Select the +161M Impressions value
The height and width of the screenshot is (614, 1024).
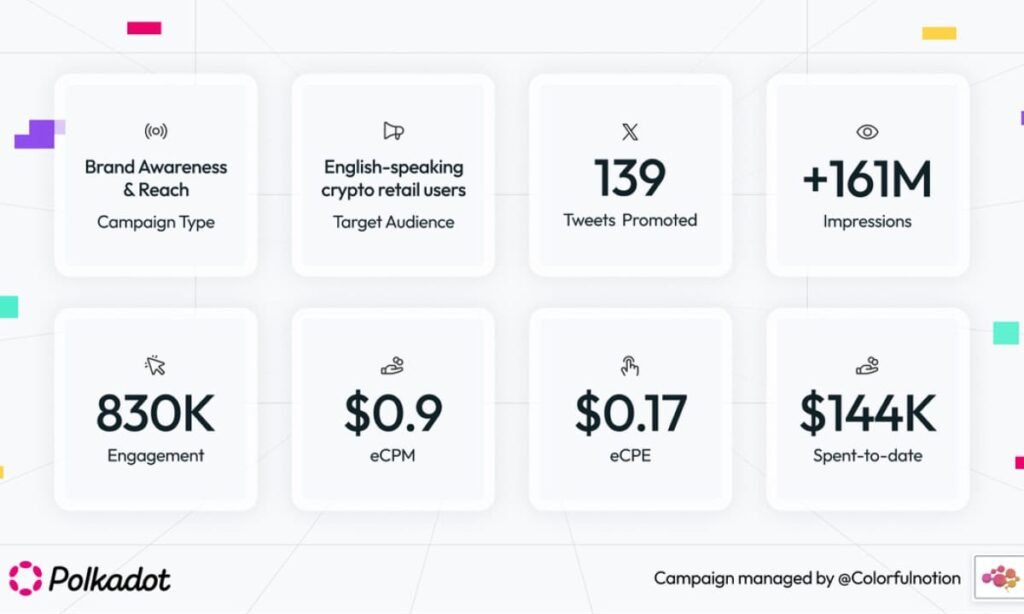(867, 180)
